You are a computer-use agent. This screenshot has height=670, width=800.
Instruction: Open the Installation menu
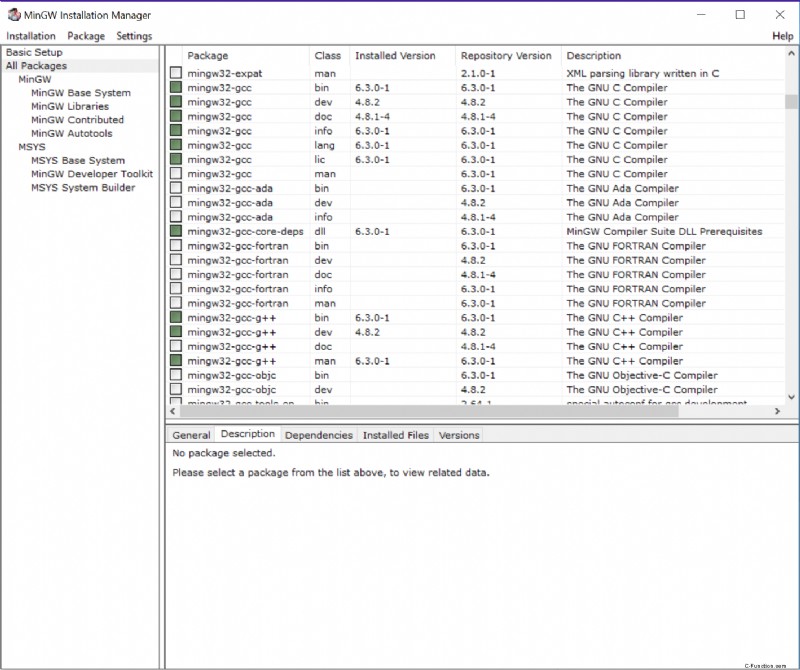31,36
